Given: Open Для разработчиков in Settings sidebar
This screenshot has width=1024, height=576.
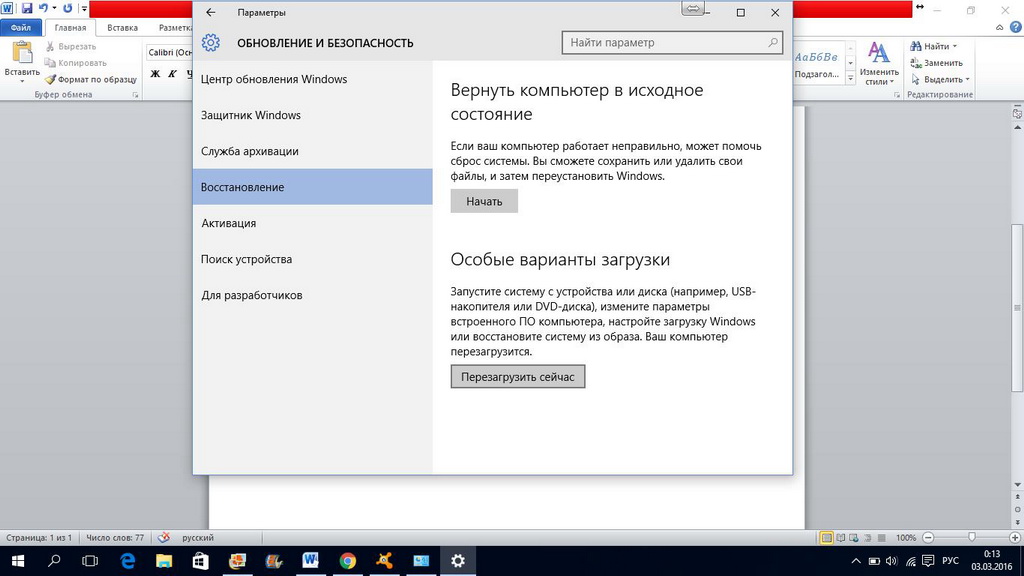Looking at the screenshot, I should coord(312,295).
